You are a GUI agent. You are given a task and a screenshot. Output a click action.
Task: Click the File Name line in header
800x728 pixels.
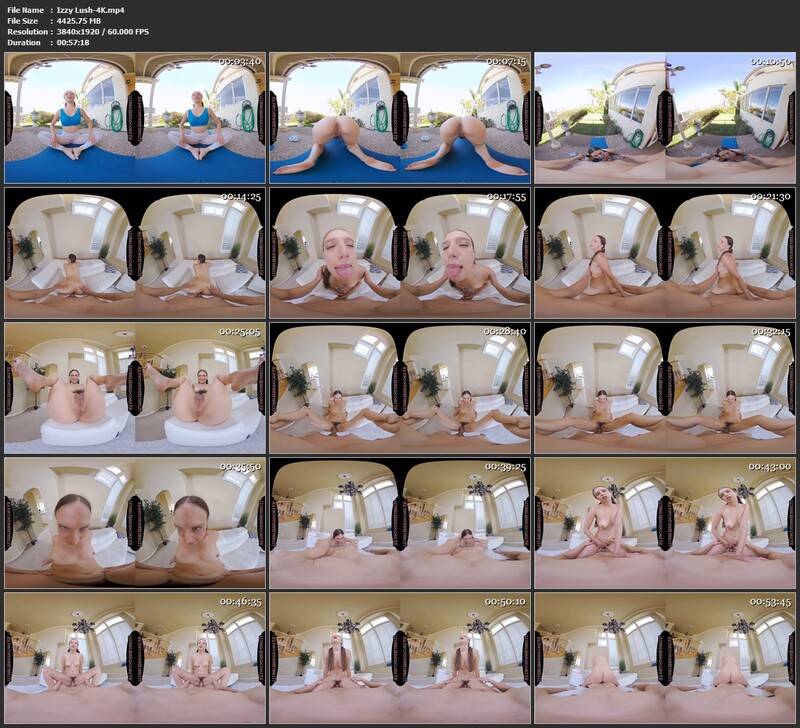(65, 9)
